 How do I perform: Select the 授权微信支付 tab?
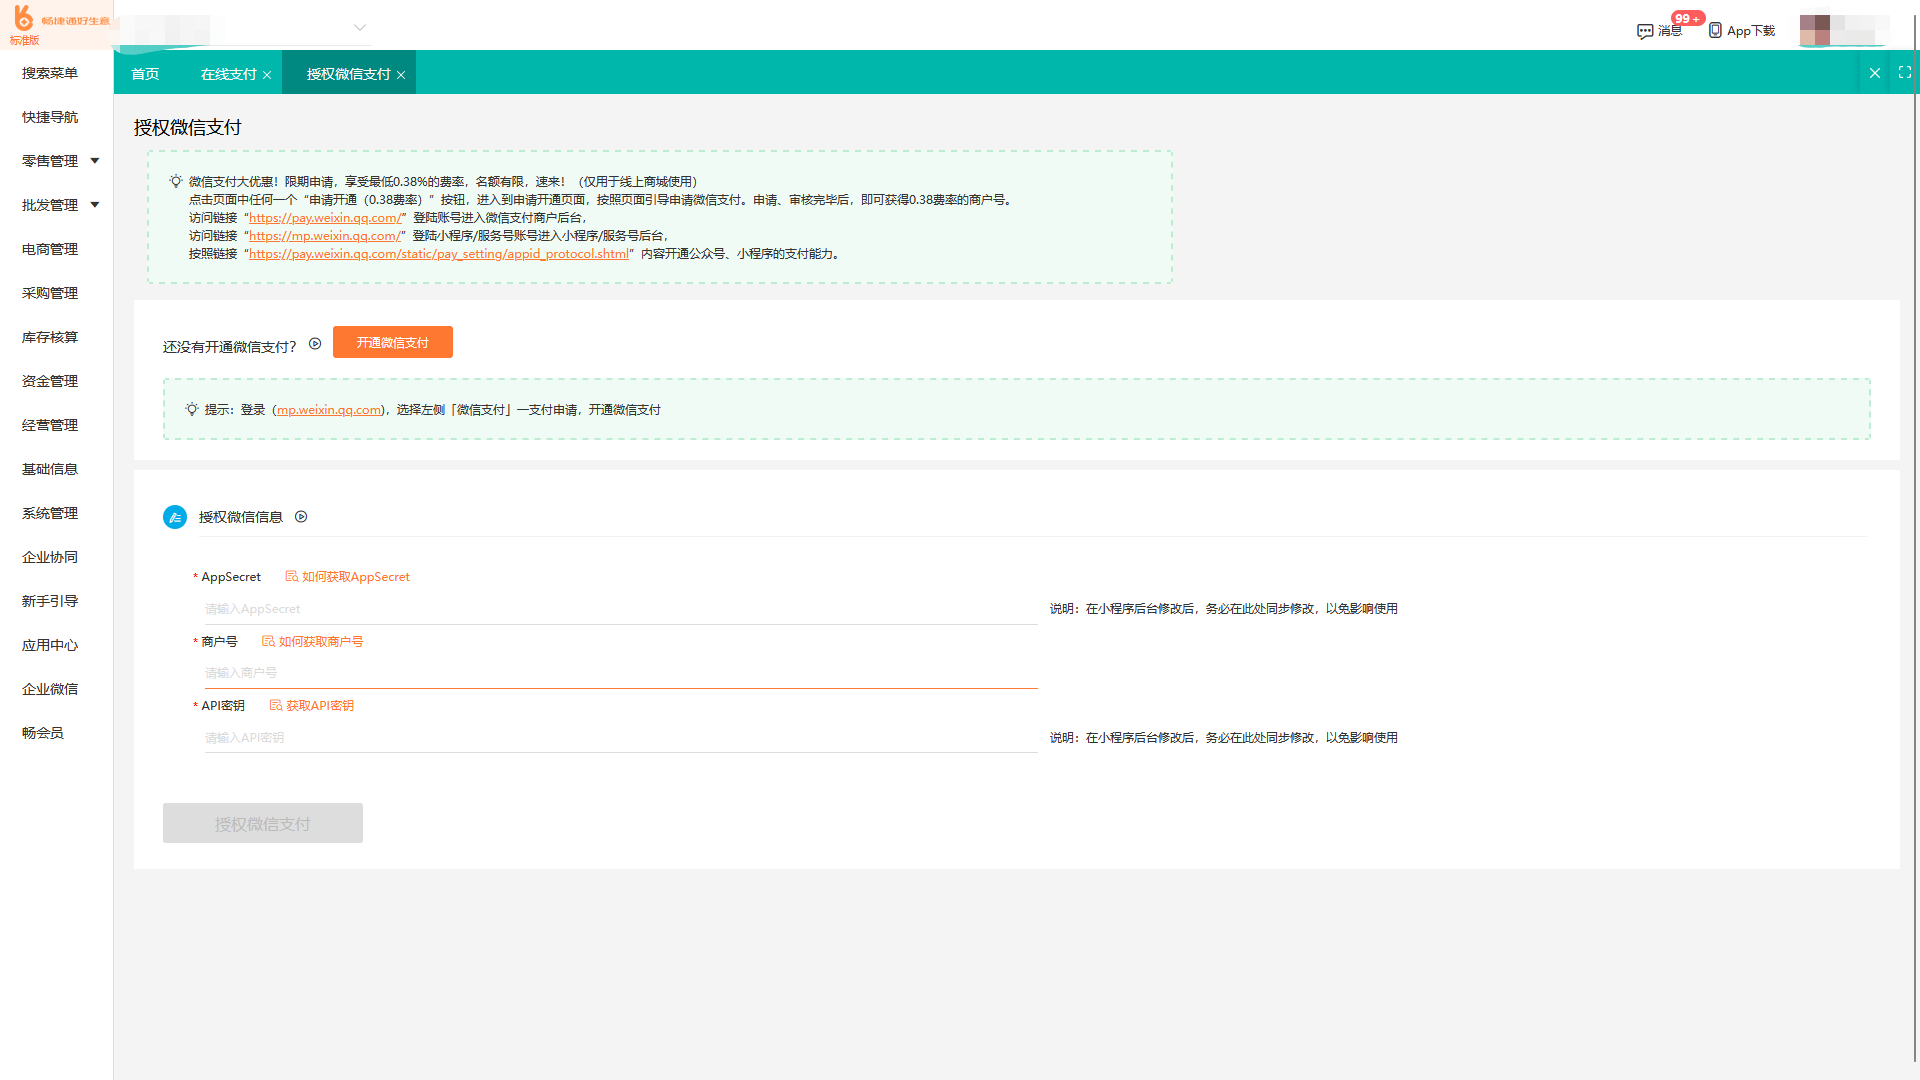click(x=347, y=73)
